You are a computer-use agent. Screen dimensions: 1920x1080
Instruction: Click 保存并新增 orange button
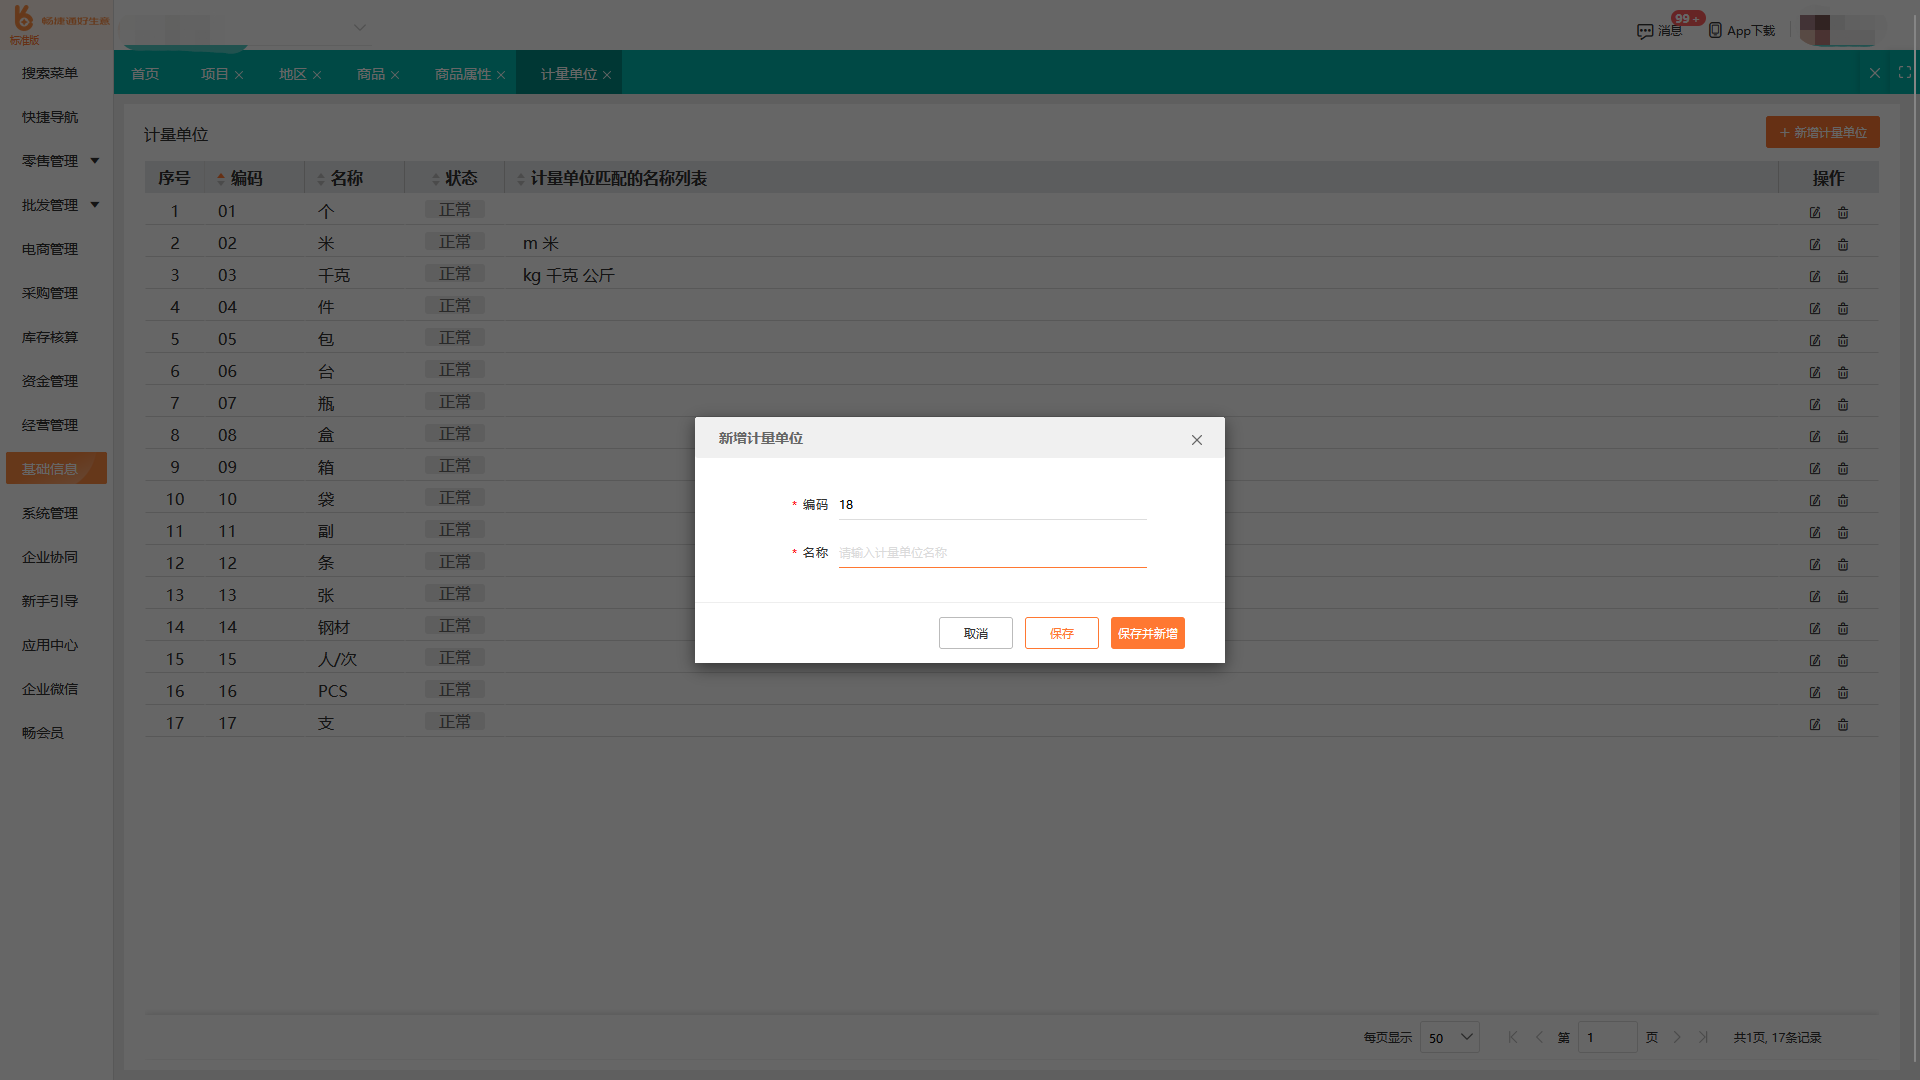coord(1147,632)
